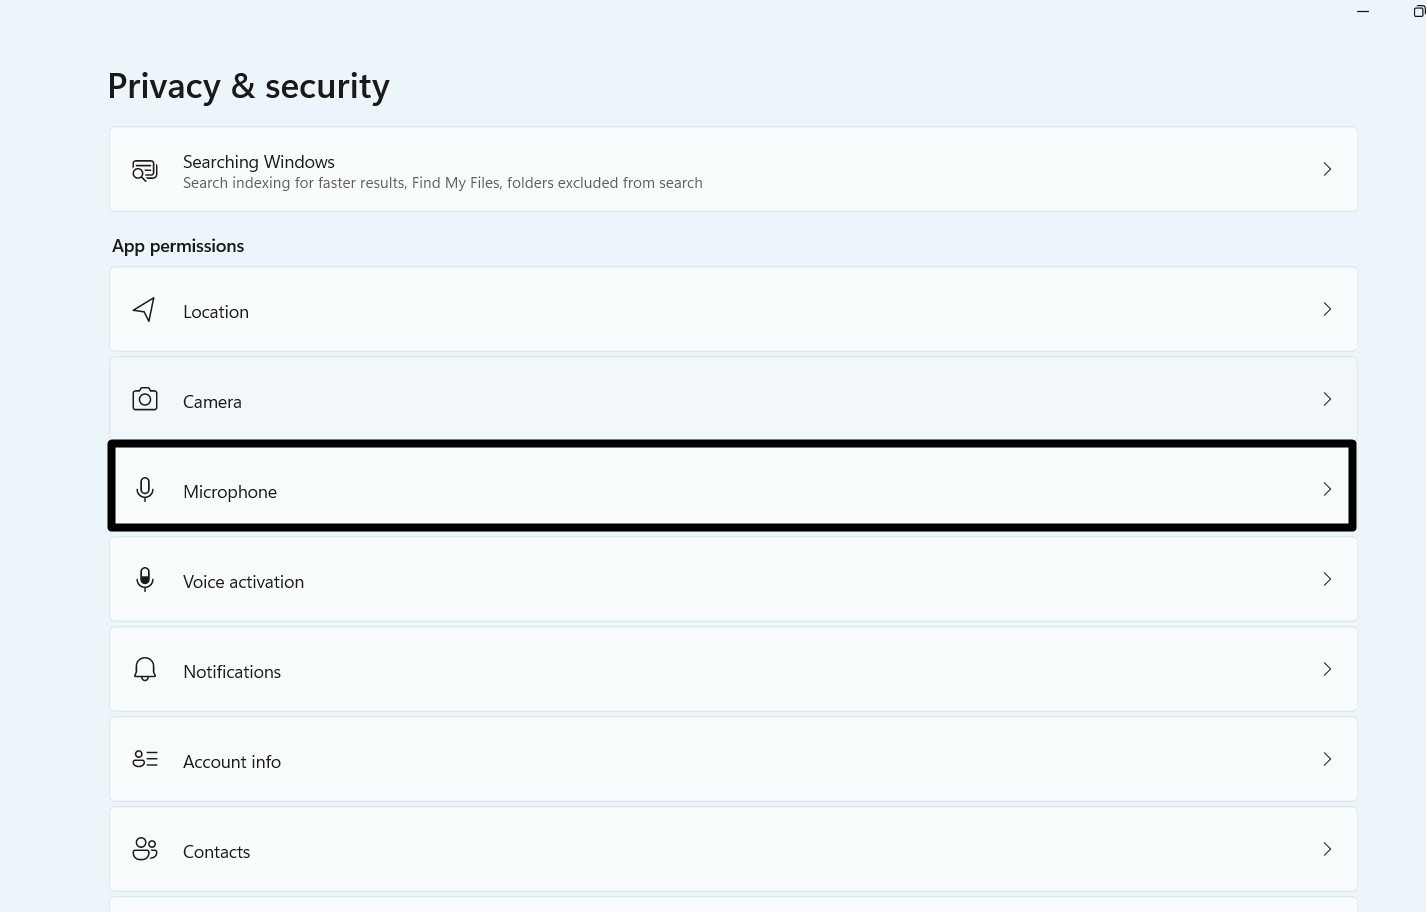Click the Voice activation microphone icon

(145, 580)
